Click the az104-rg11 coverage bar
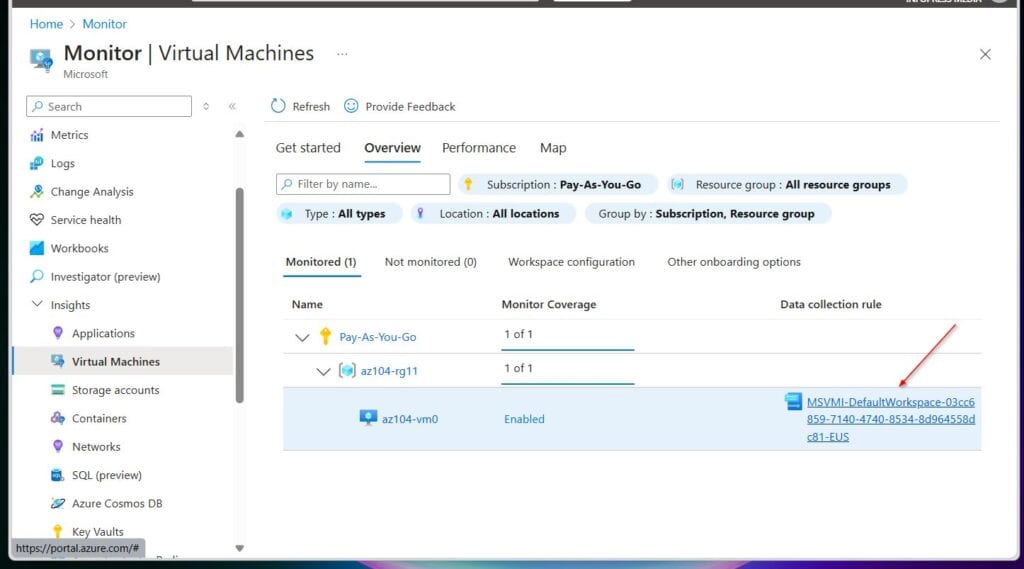The image size is (1024, 569). click(x=568, y=383)
